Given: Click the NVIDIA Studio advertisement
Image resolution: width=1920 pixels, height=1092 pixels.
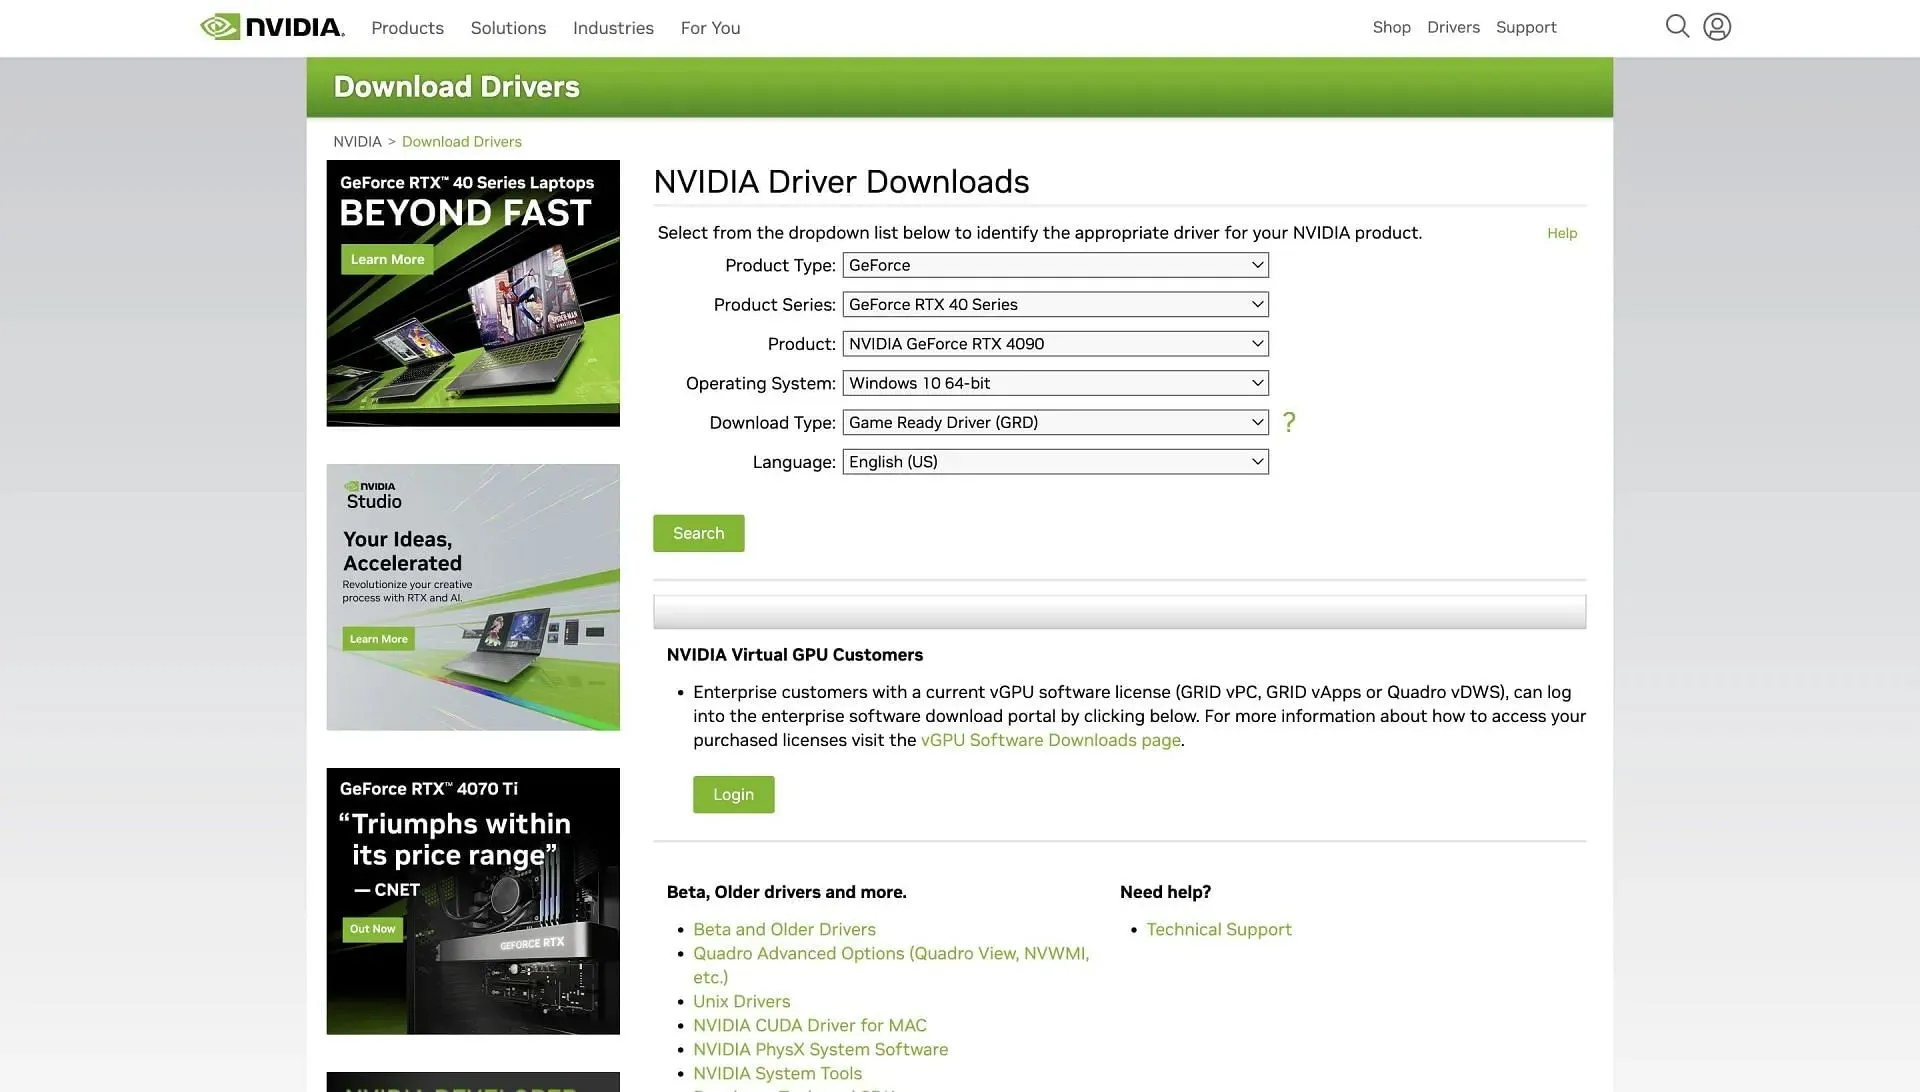Looking at the screenshot, I should tap(472, 597).
